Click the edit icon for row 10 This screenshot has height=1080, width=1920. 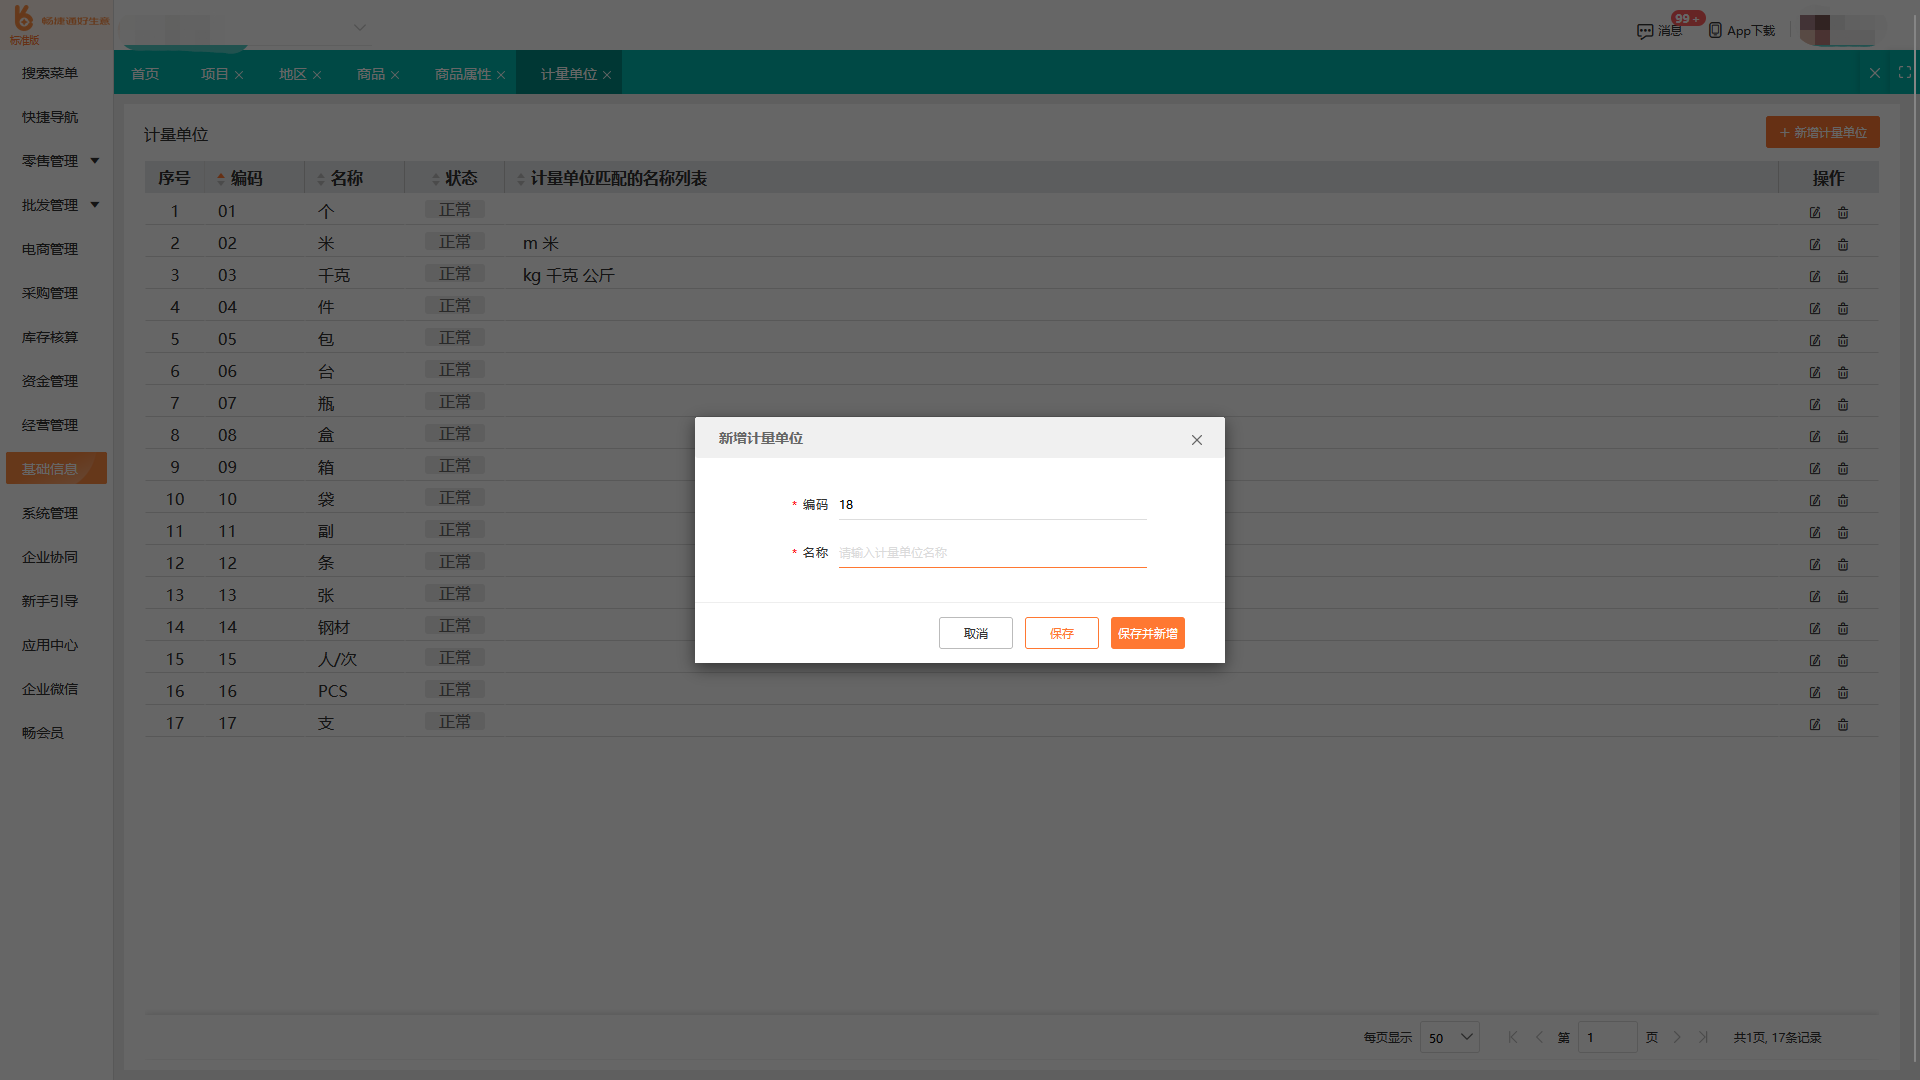point(1815,500)
